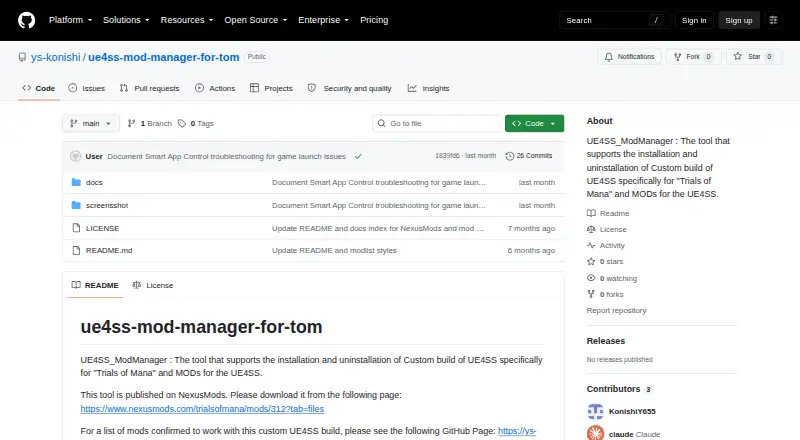
Task: Click the KonishiY655 avatar
Action: 595,411
